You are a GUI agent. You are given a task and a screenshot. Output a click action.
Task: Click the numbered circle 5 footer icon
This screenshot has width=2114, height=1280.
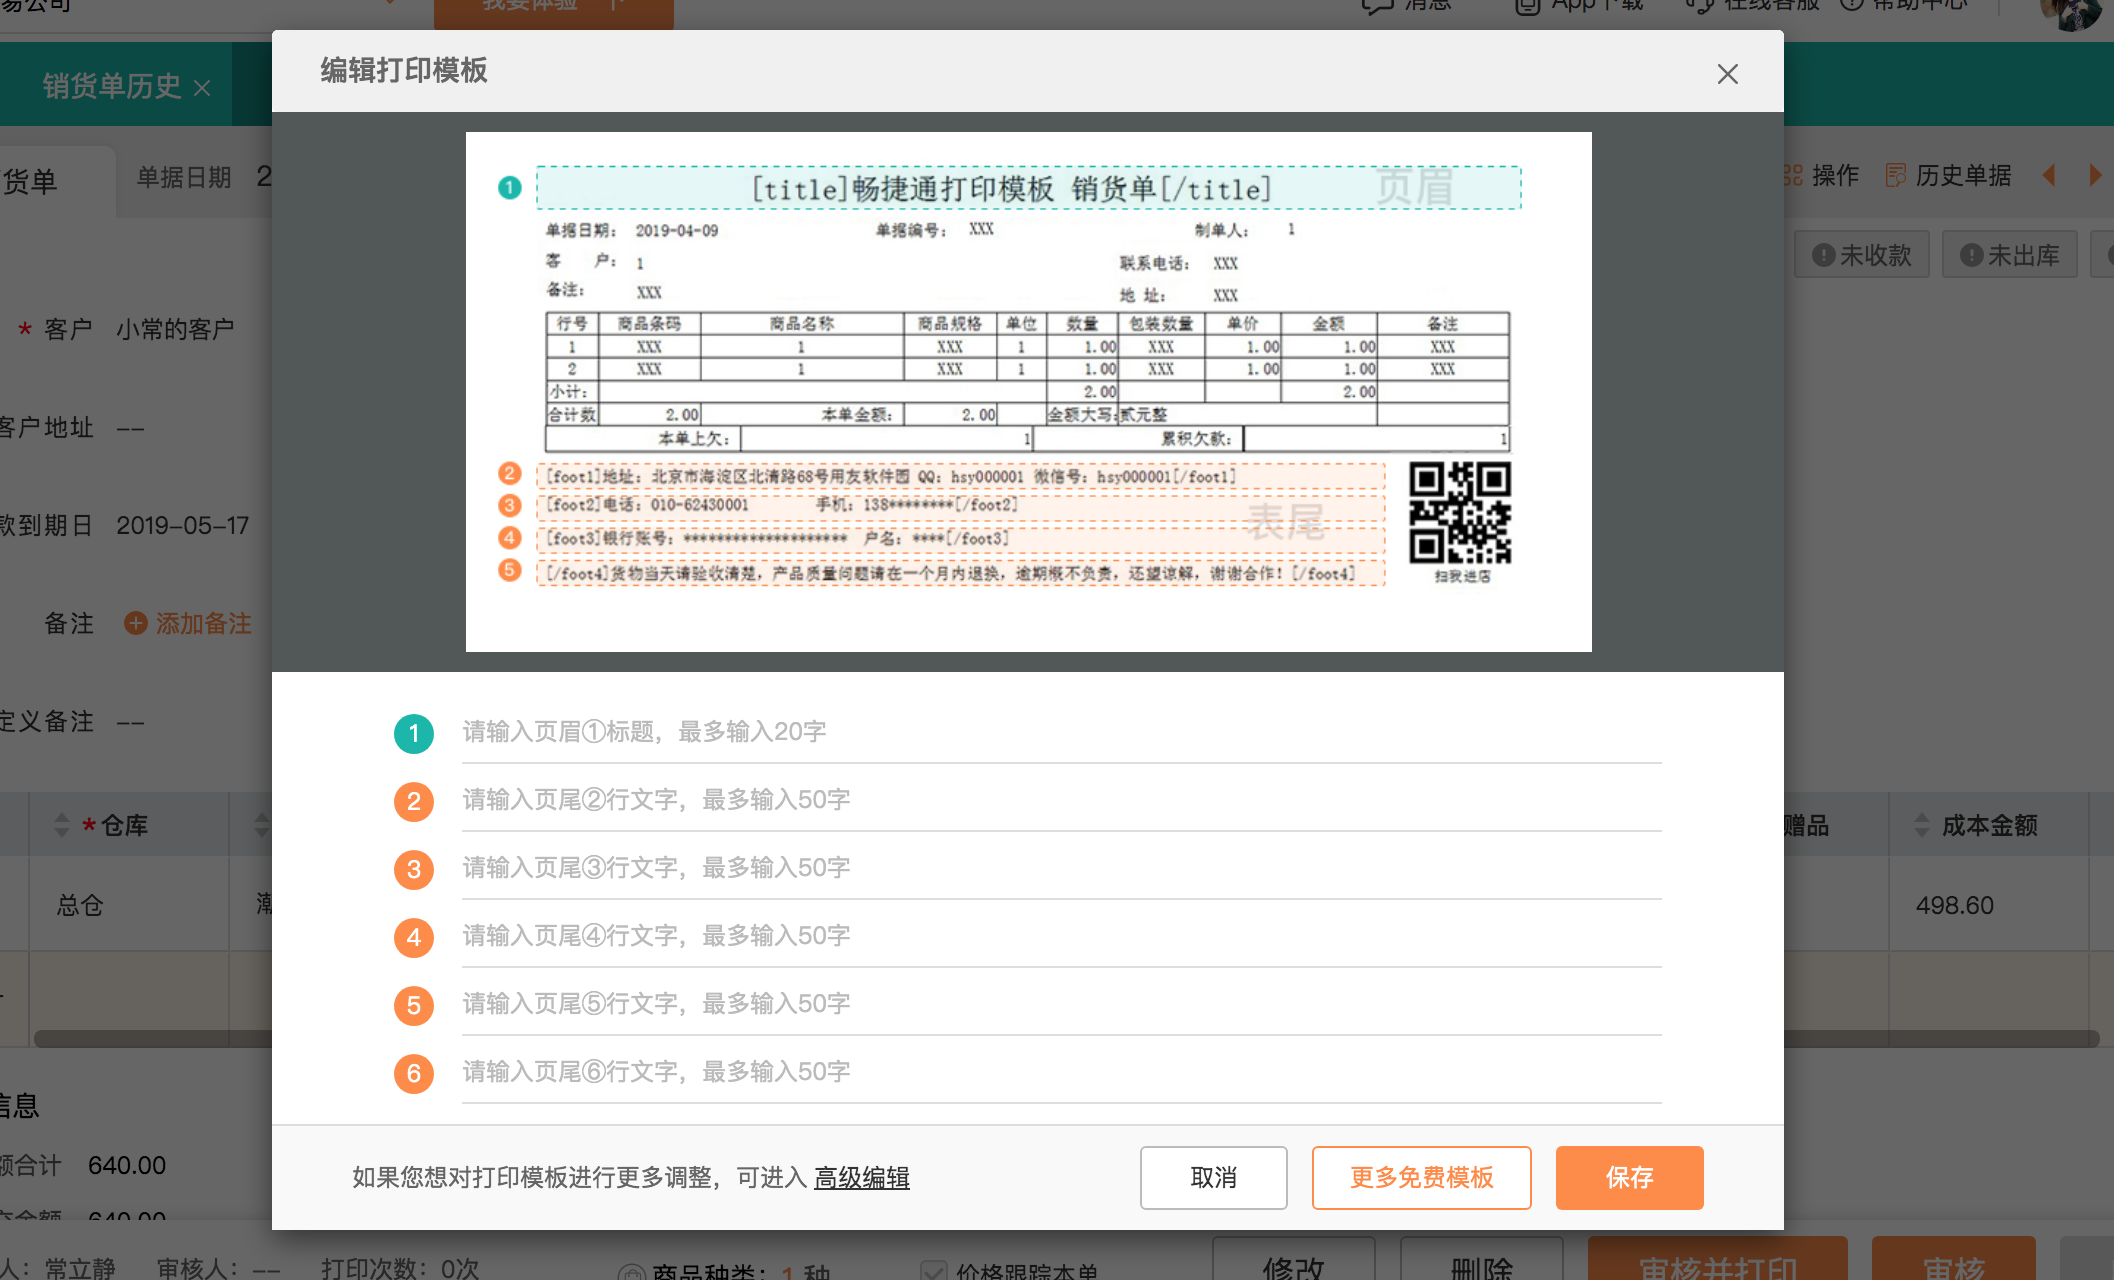417,1004
